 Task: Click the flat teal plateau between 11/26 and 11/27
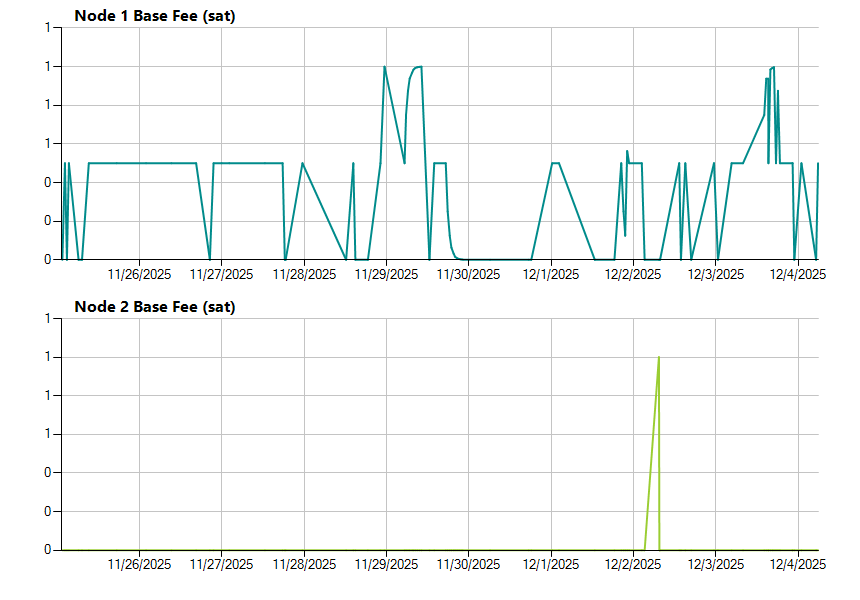tap(140, 163)
